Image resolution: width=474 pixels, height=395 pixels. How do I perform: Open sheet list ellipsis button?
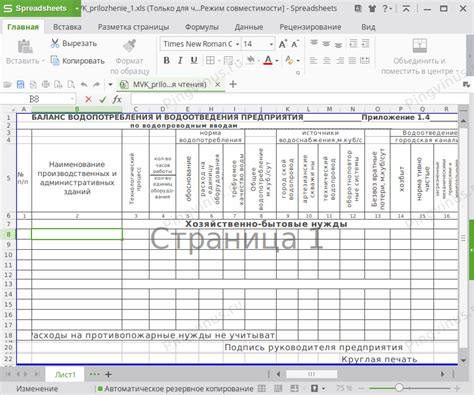94,374
